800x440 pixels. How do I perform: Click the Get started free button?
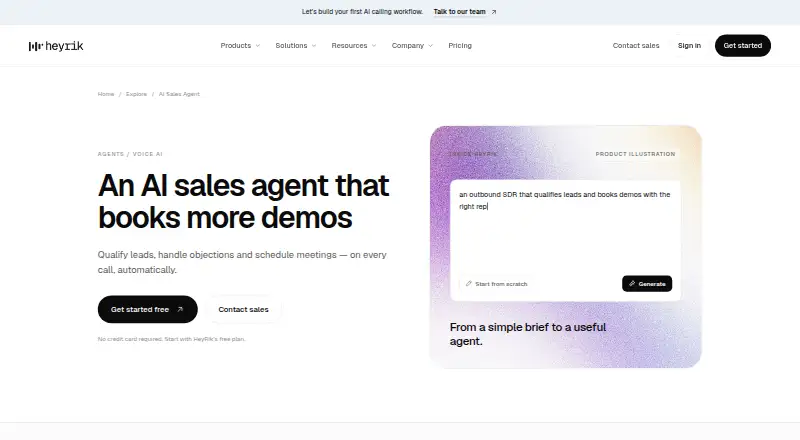(147, 309)
